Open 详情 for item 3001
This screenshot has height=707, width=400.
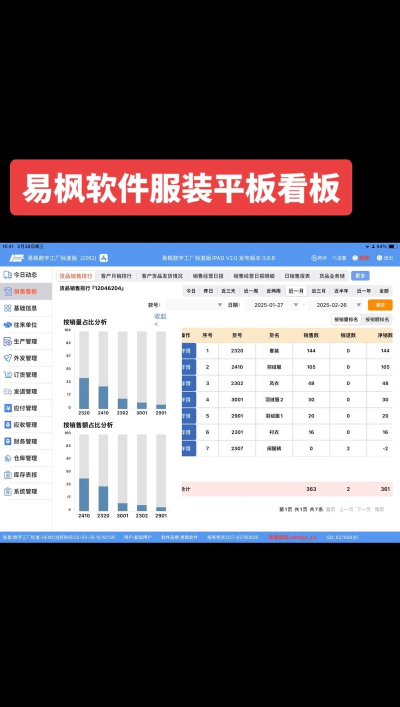189,399
